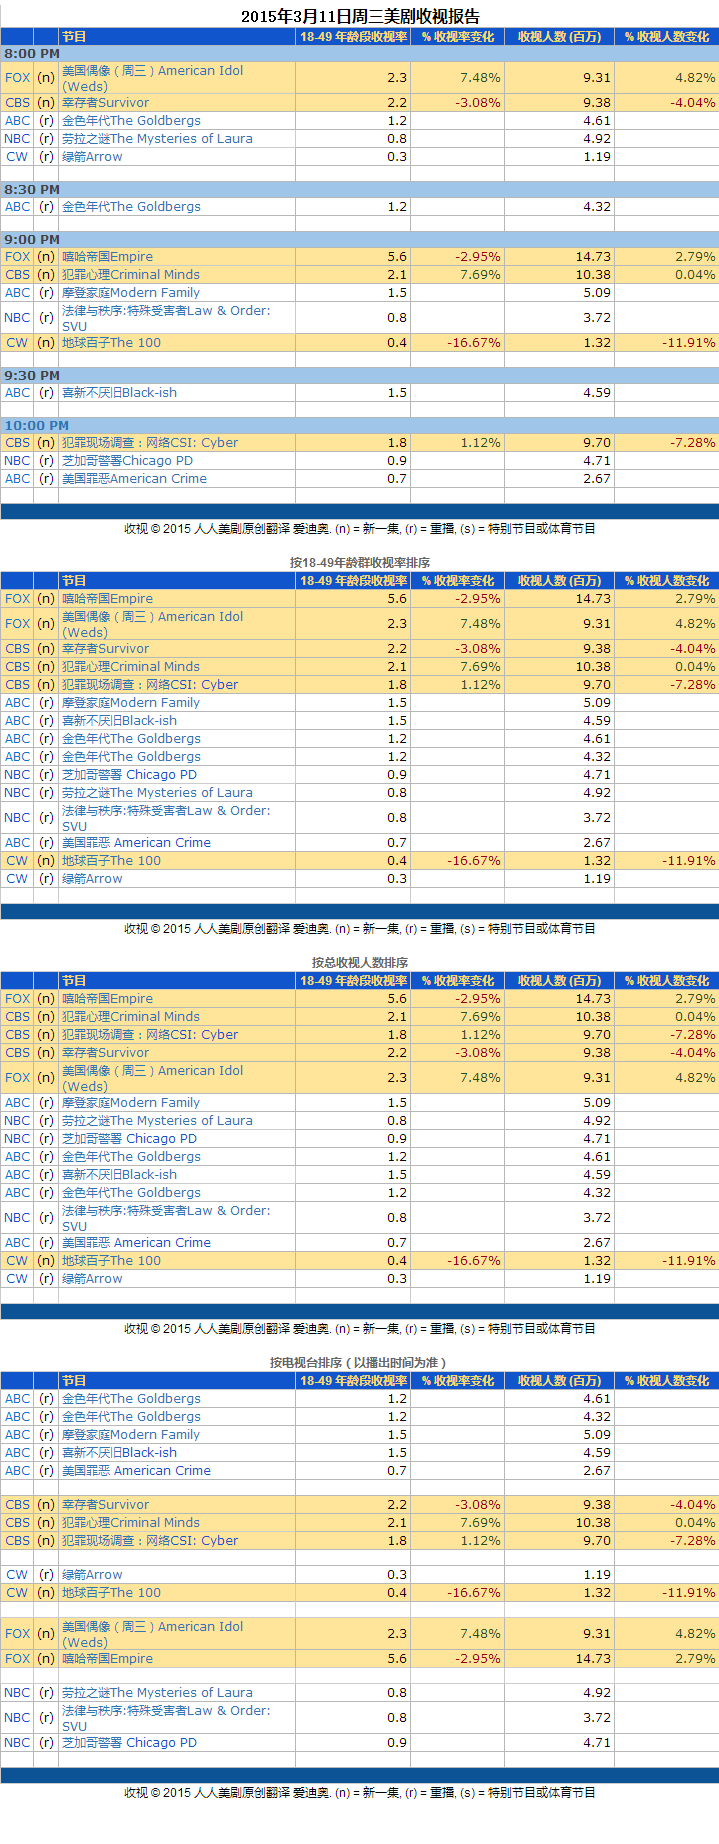Open Survivor link in the 8:00 PM block
Image resolution: width=719 pixels, height=1844 pixels.
point(105,102)
